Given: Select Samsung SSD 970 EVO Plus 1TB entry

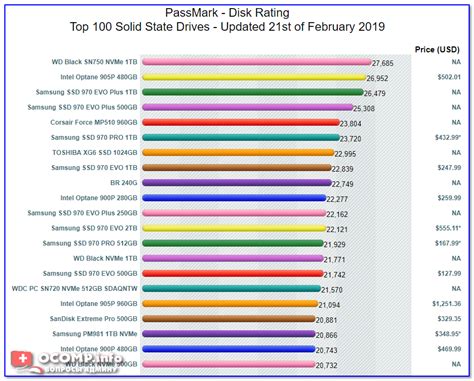Looking at the screenshot, I should point(86,92).
